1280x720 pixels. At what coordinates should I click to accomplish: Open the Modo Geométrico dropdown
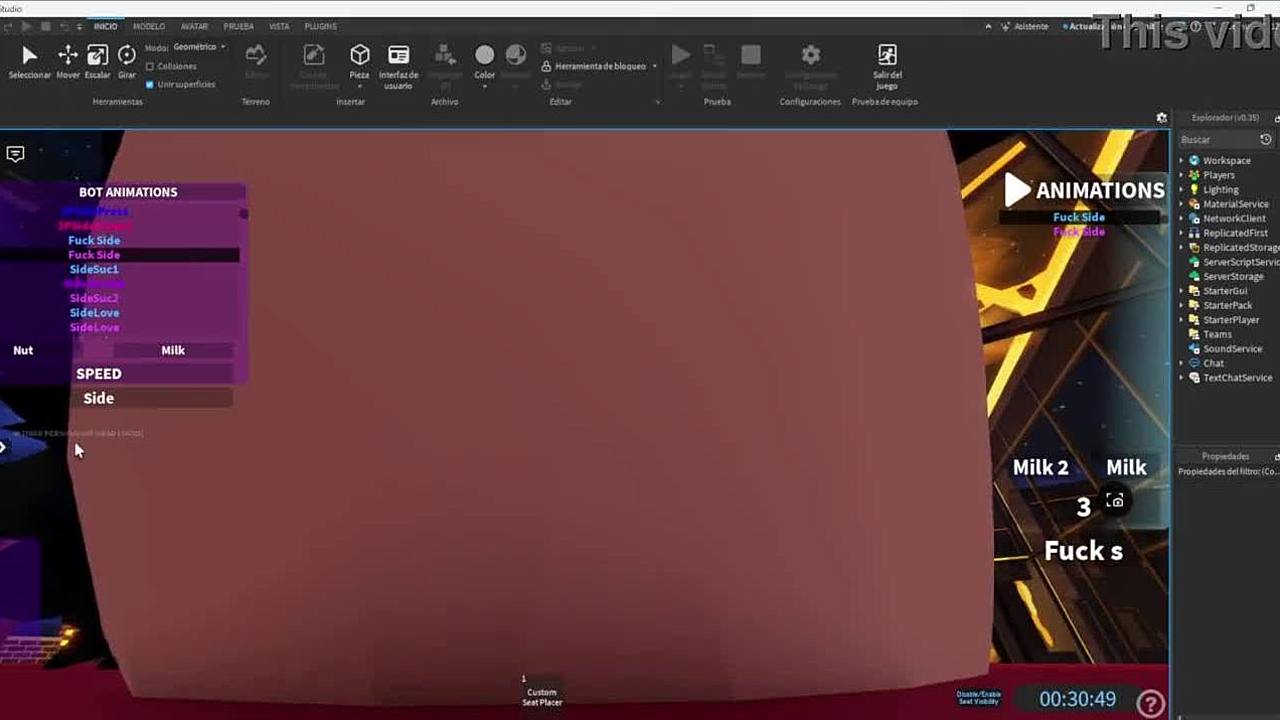(198, 47)
